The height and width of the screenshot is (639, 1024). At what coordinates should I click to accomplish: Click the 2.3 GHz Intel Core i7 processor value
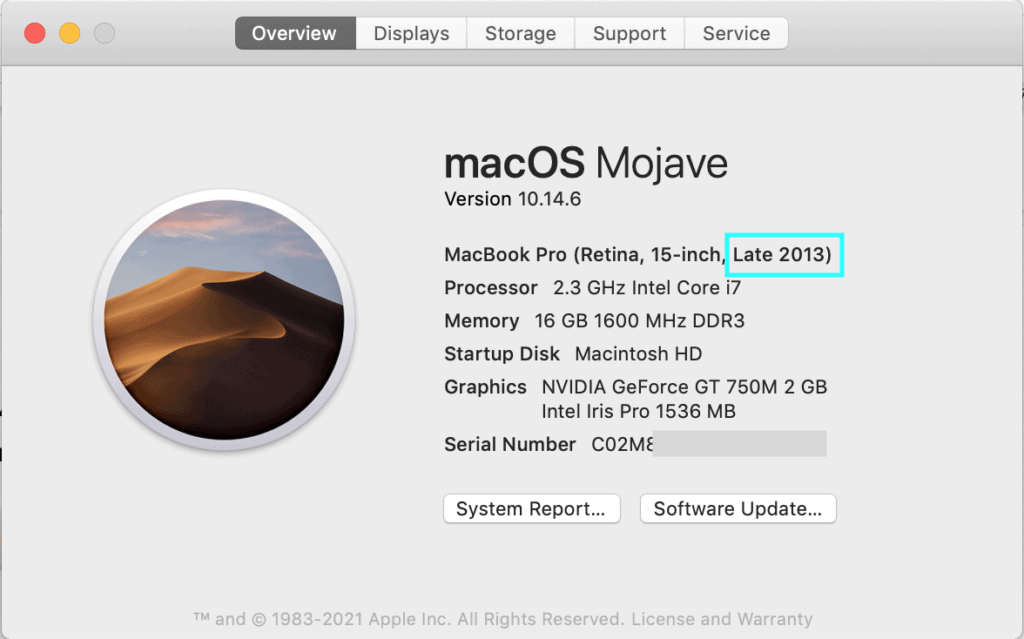647,288
